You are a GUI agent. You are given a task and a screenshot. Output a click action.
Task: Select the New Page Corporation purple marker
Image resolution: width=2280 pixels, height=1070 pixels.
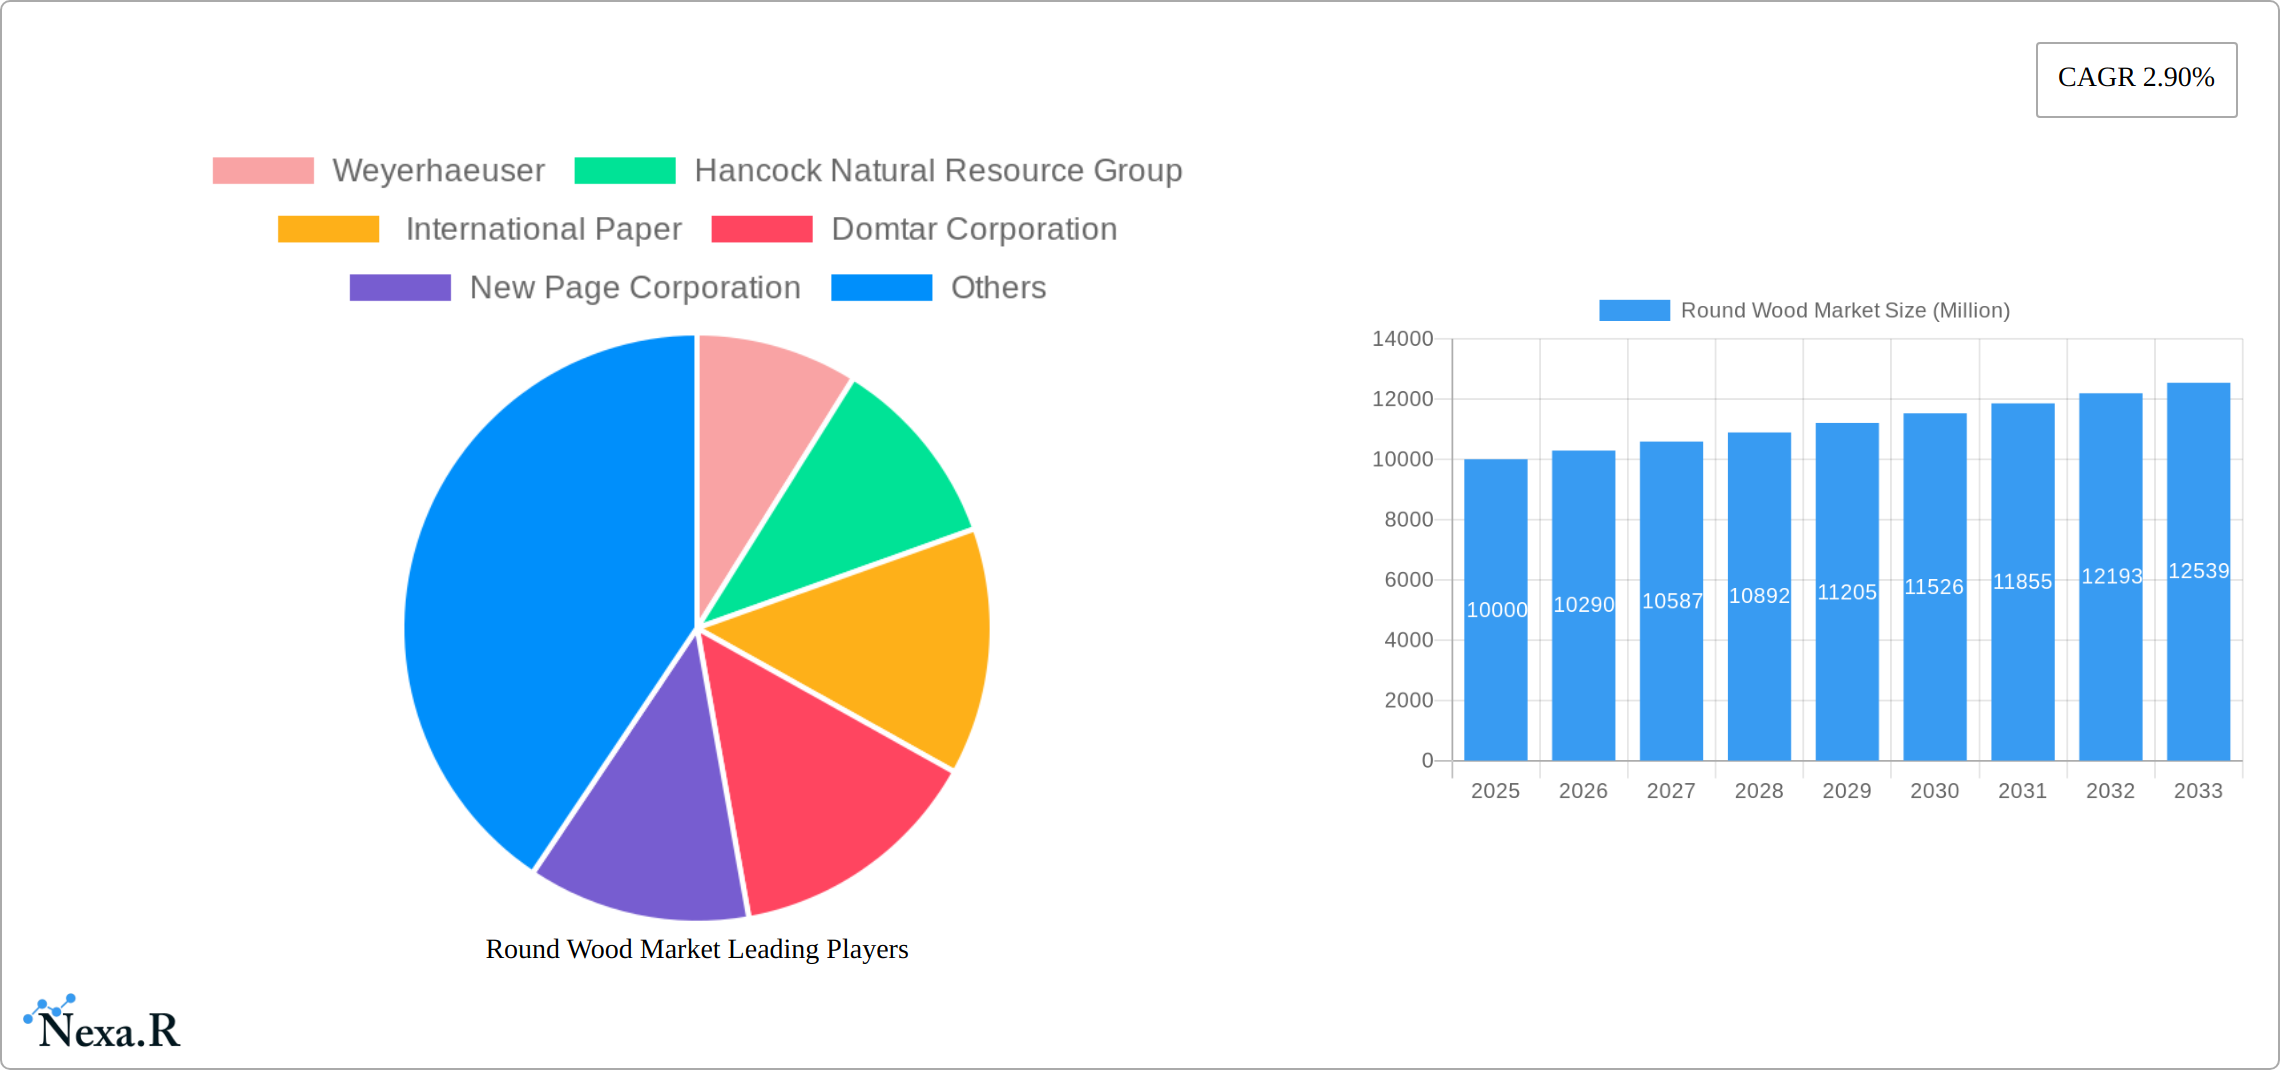pyautogui.click(x=400, y=287)
